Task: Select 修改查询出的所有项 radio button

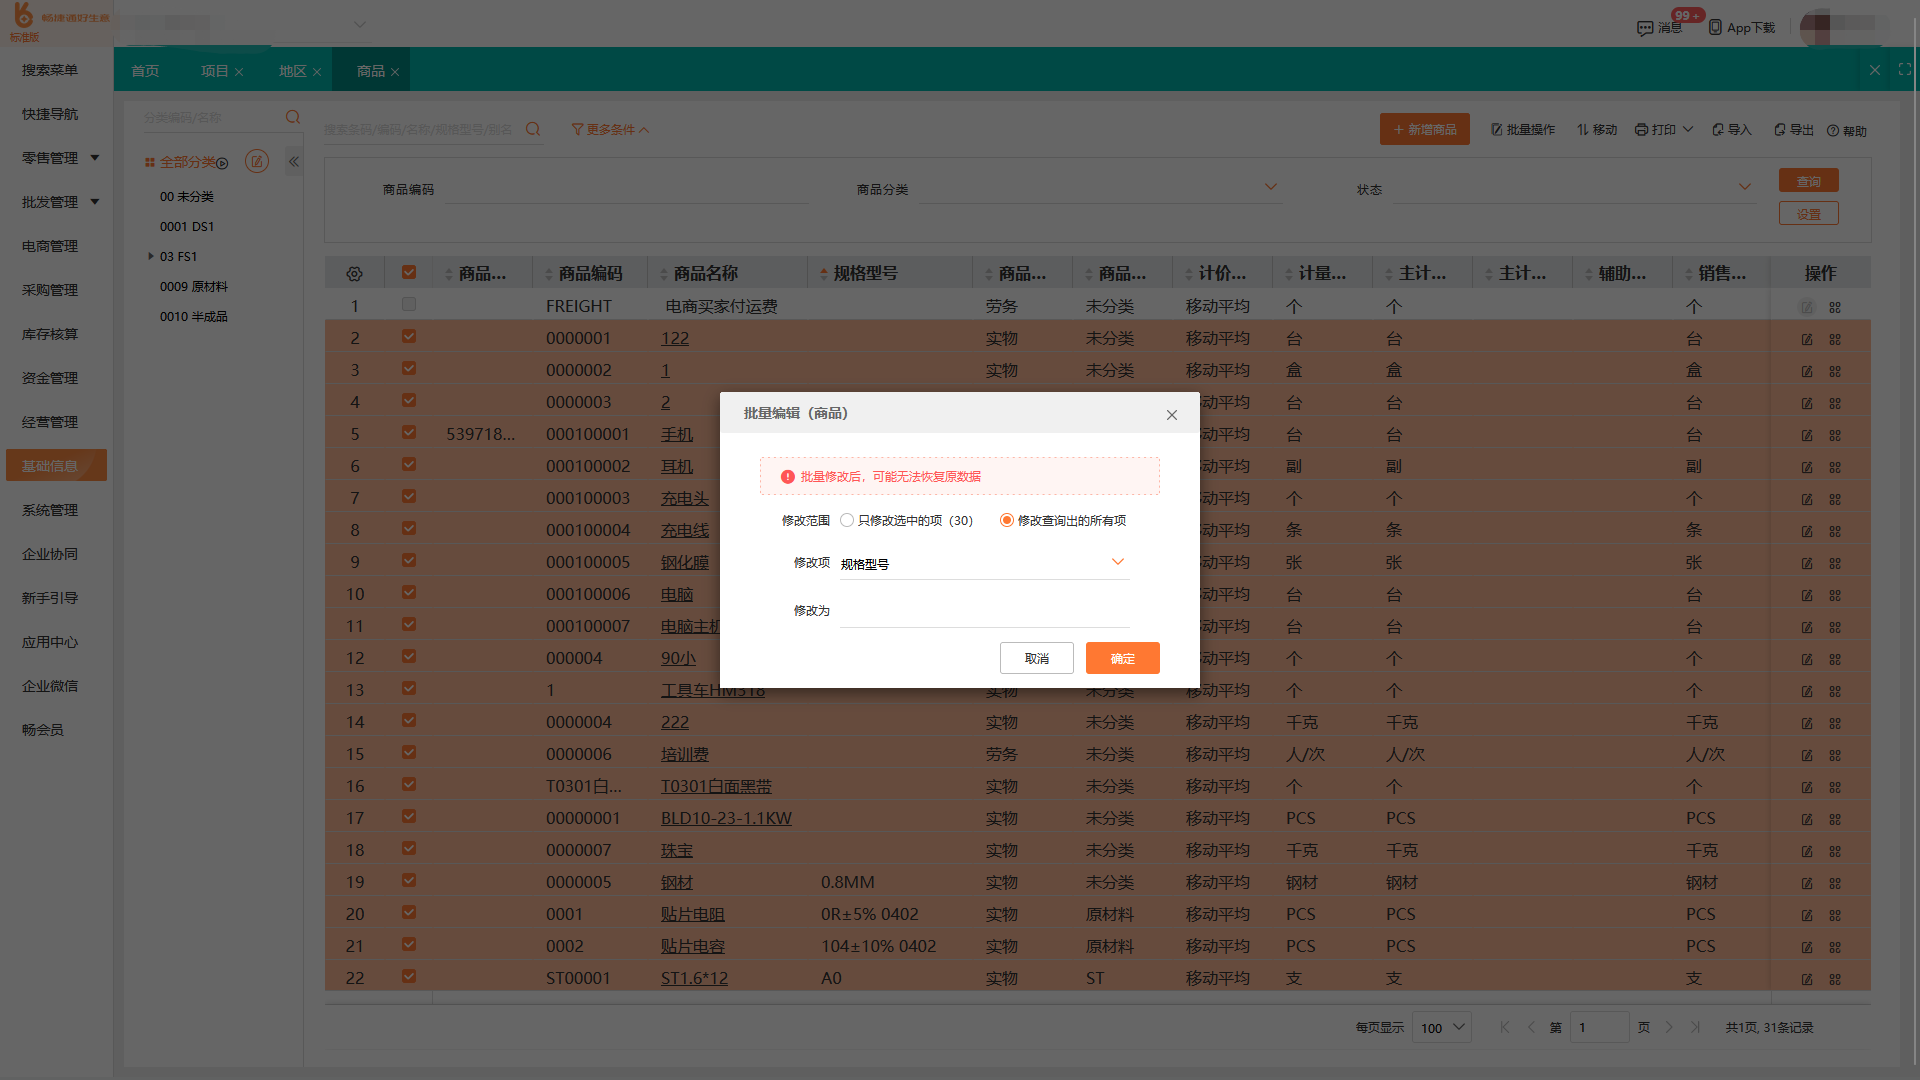Action: point(1005,520)
